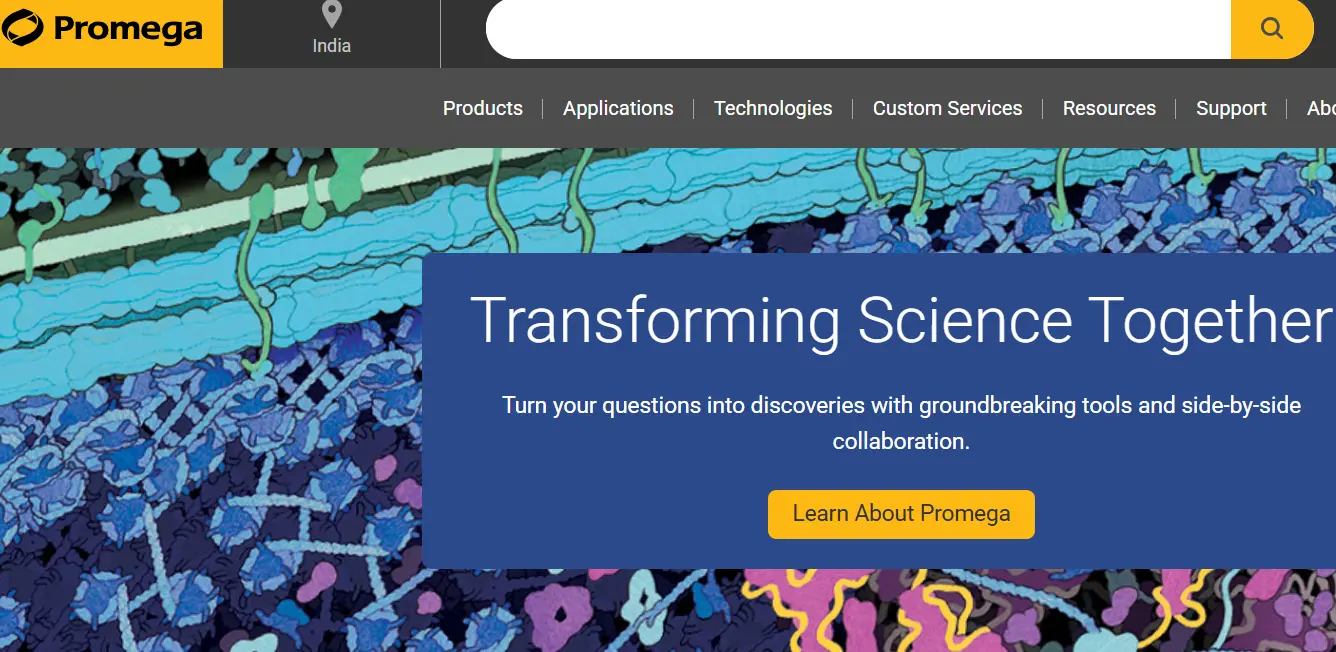Image resolution: width=1336 pixels, height=652 pixels.
Task: Click the location pin icon
Action: (x=332, y=15)
